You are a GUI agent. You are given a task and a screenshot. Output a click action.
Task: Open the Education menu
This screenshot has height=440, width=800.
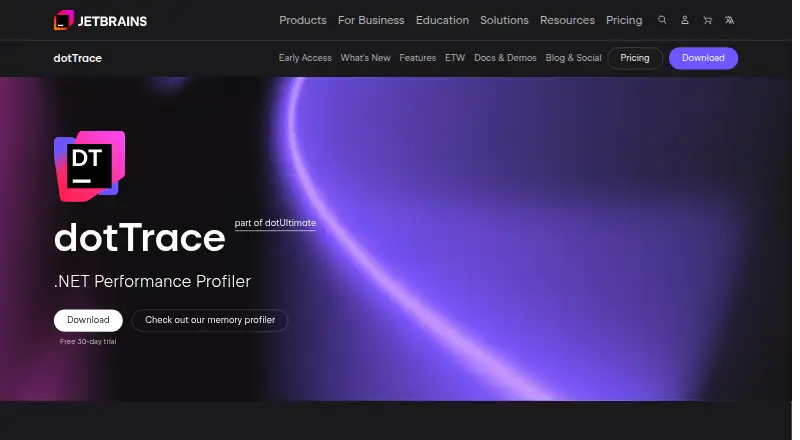[442, 20]
